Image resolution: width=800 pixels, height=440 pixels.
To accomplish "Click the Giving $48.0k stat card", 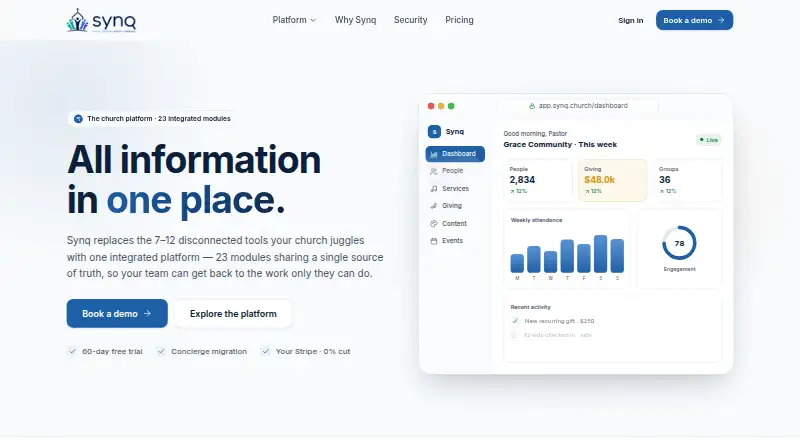I will coord(612,180).
